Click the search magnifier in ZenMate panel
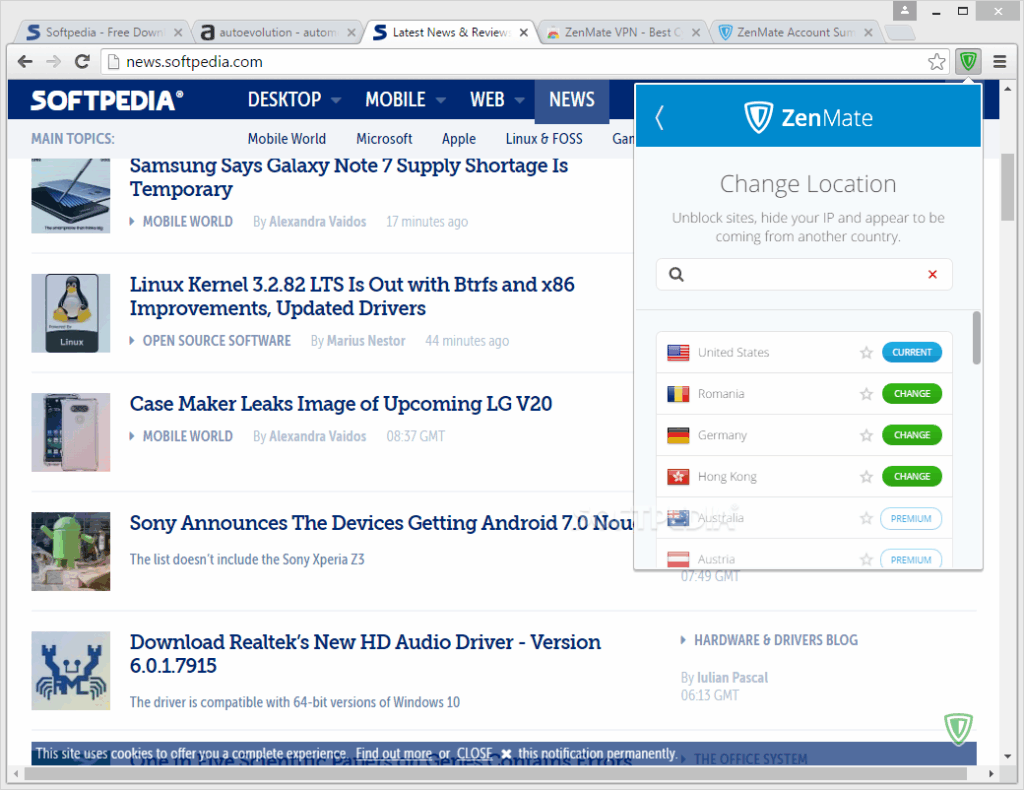 tap(677, 274)
